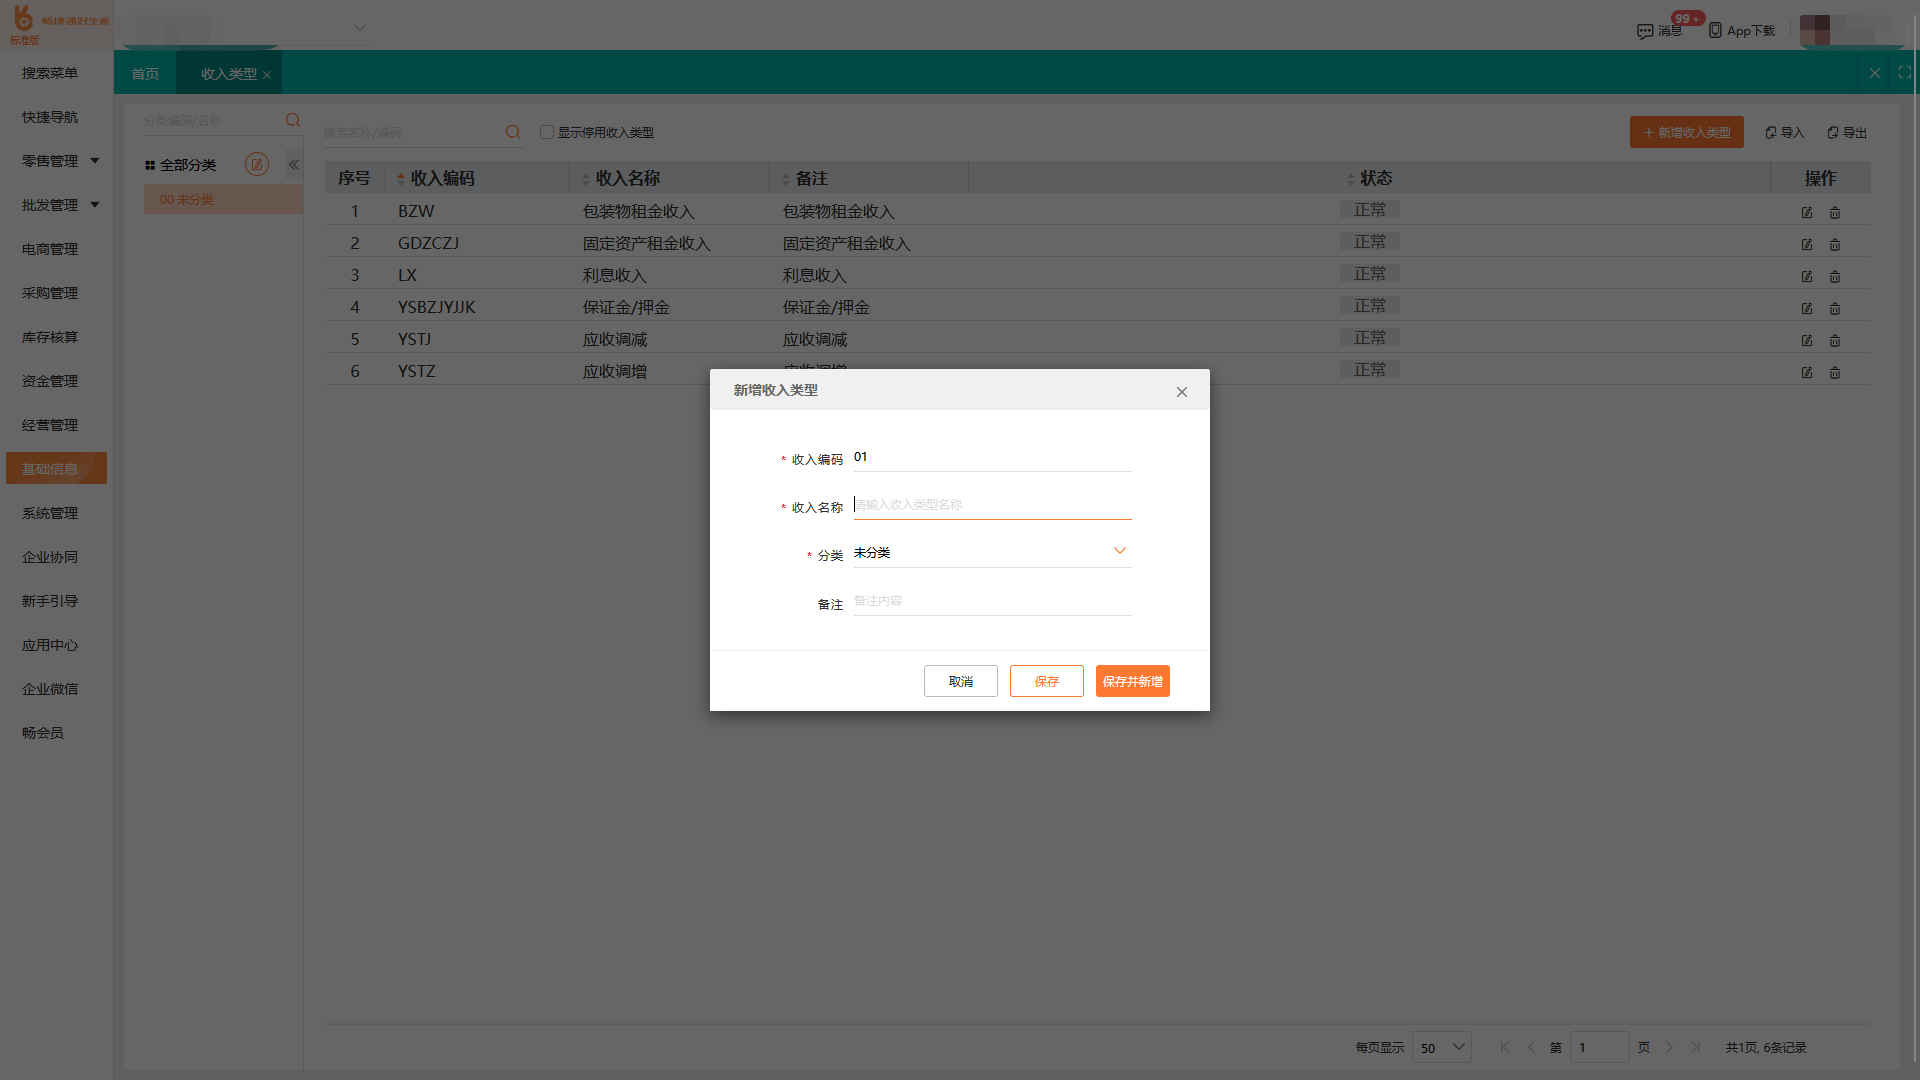Click 取消 button to dismiss dialog
Screen dimensions: 1920x1080
point(961,680)
